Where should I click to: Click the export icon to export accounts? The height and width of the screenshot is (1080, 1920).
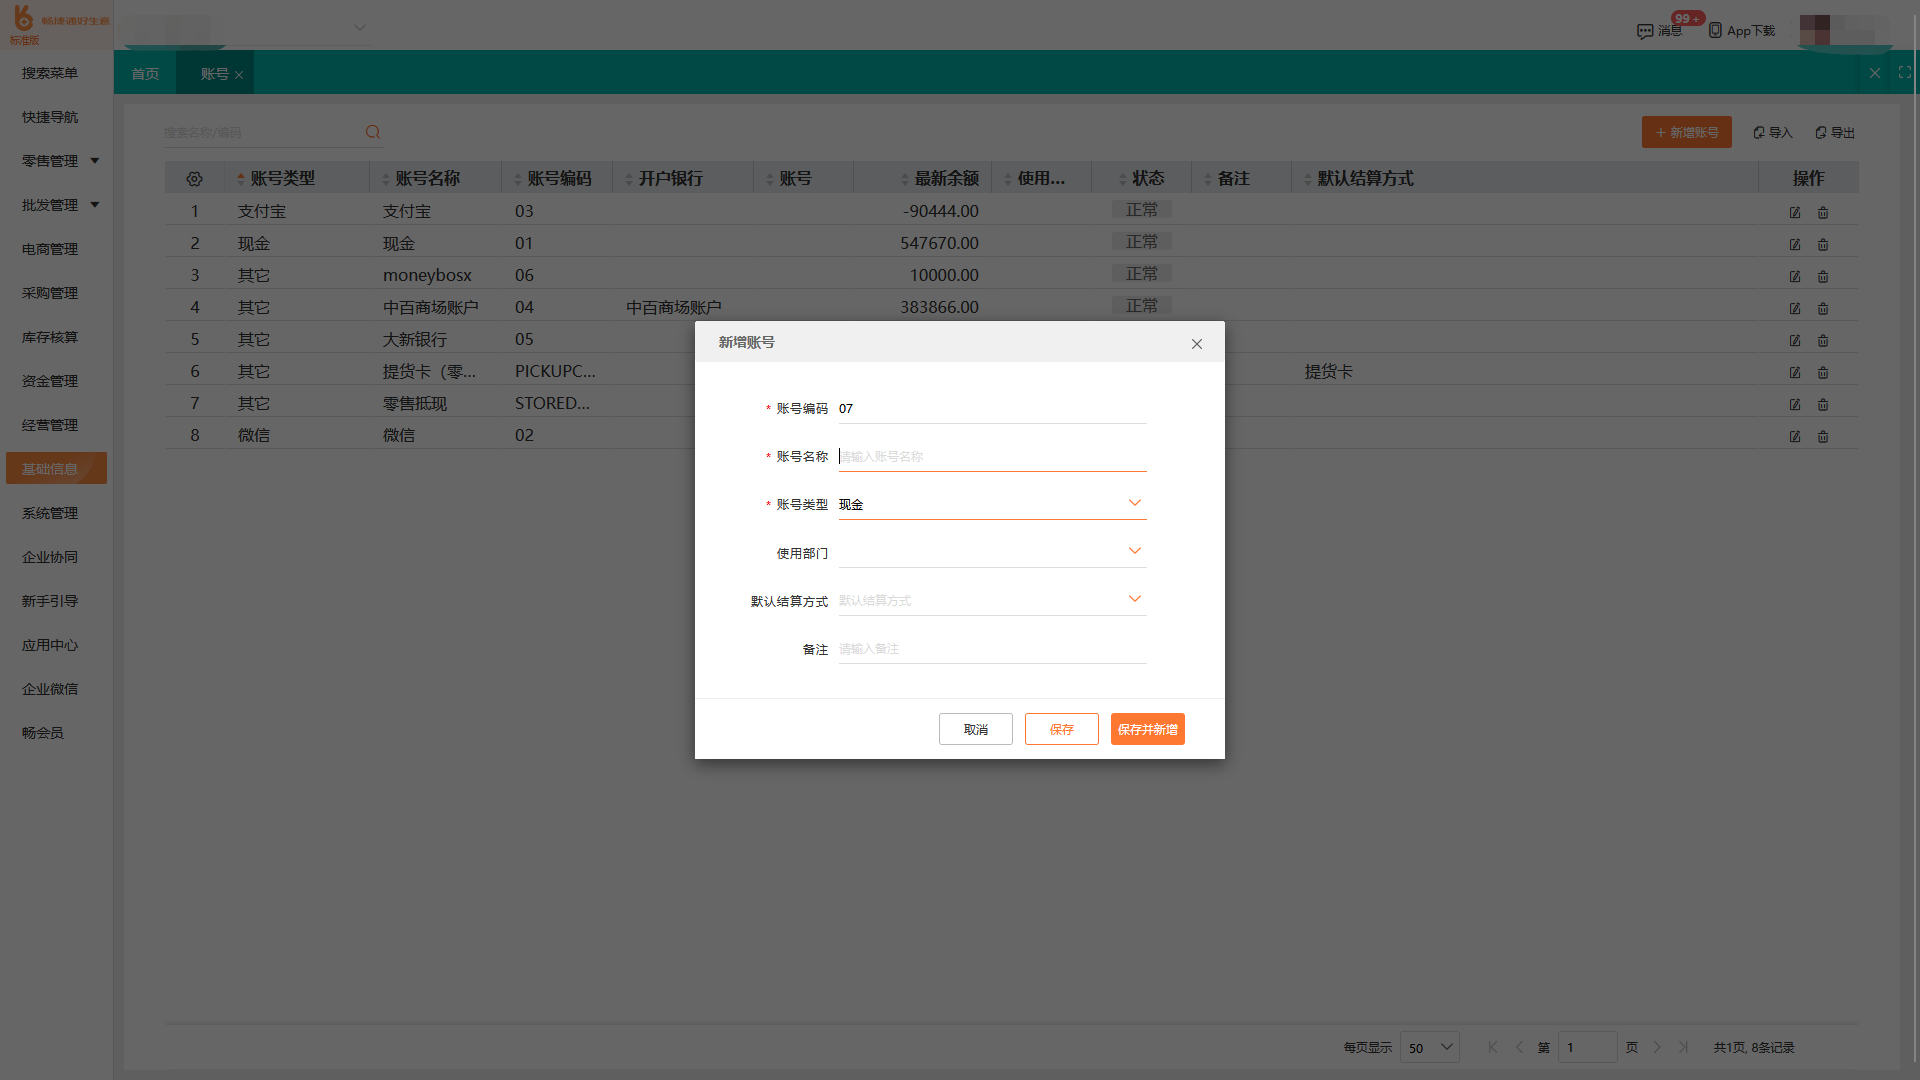point(1837,132)
